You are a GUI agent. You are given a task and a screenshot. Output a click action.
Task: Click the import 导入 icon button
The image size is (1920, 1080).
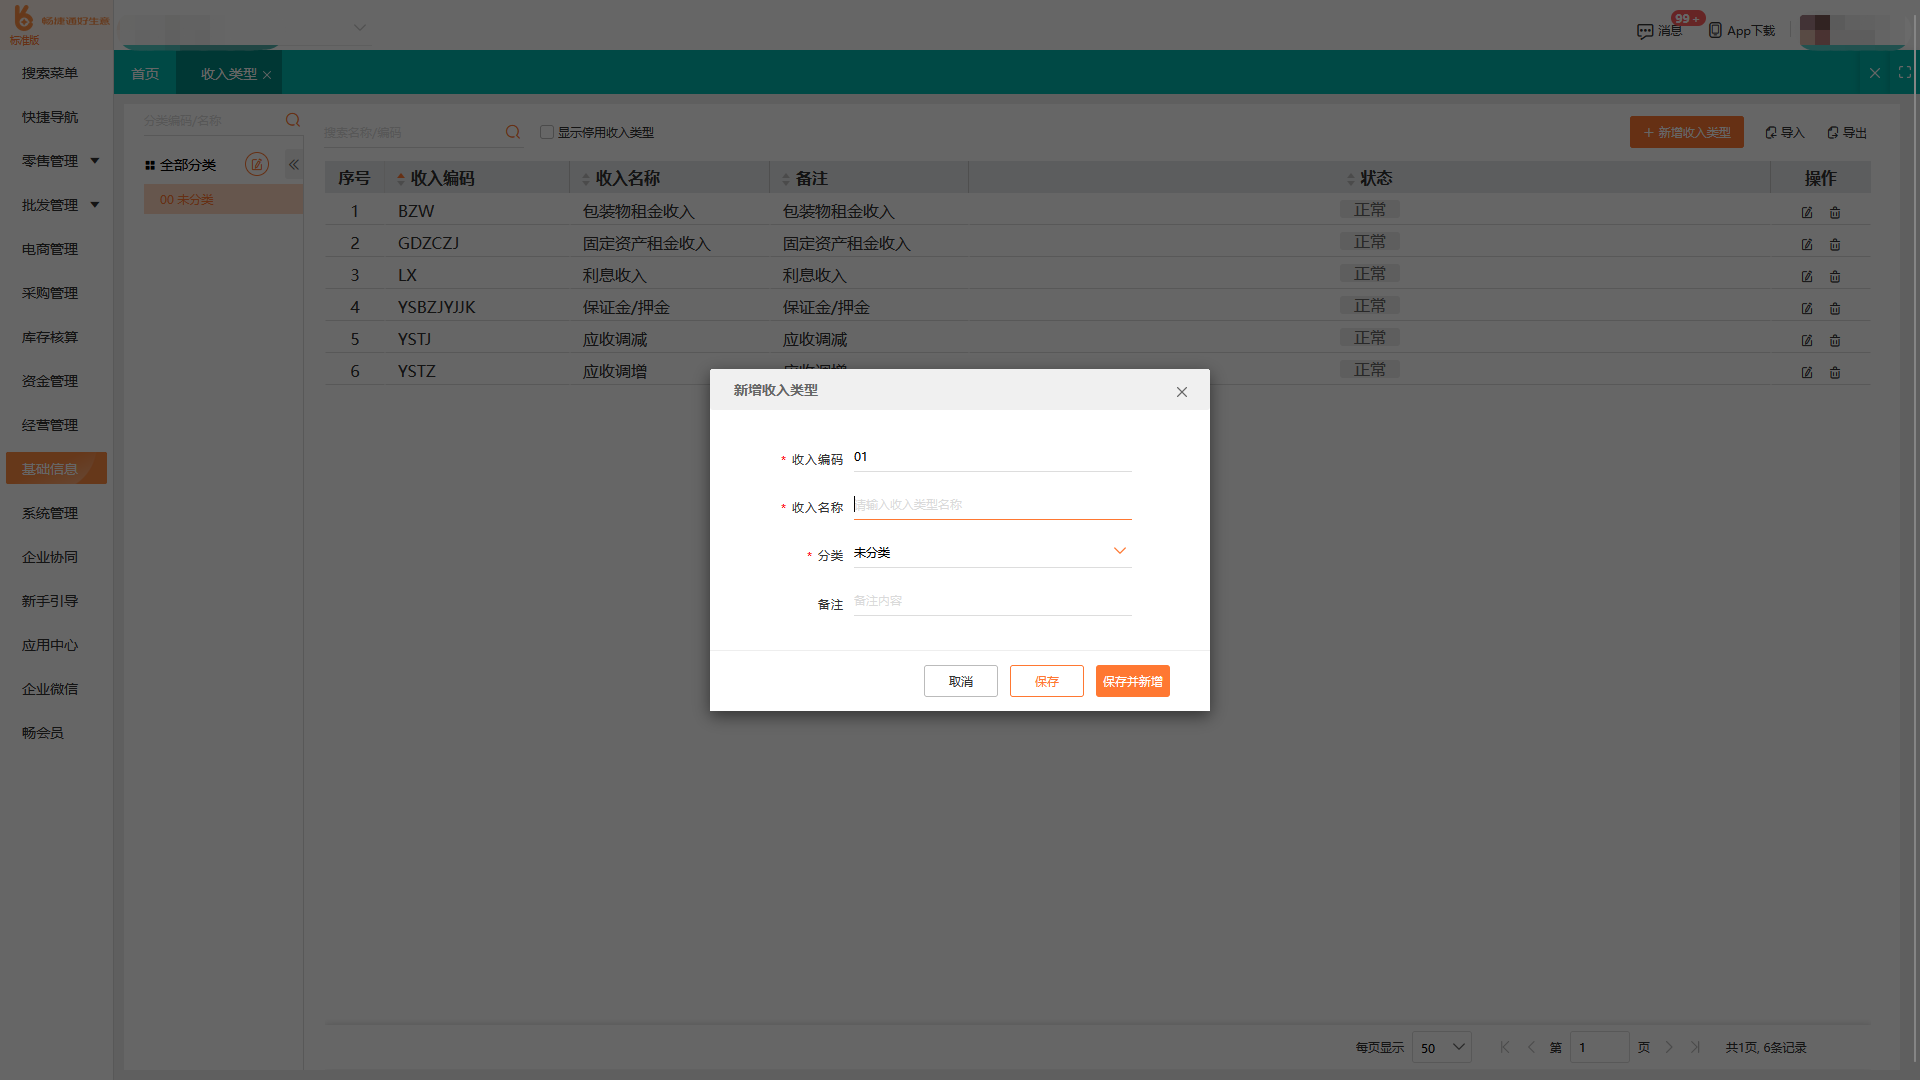1783,132
